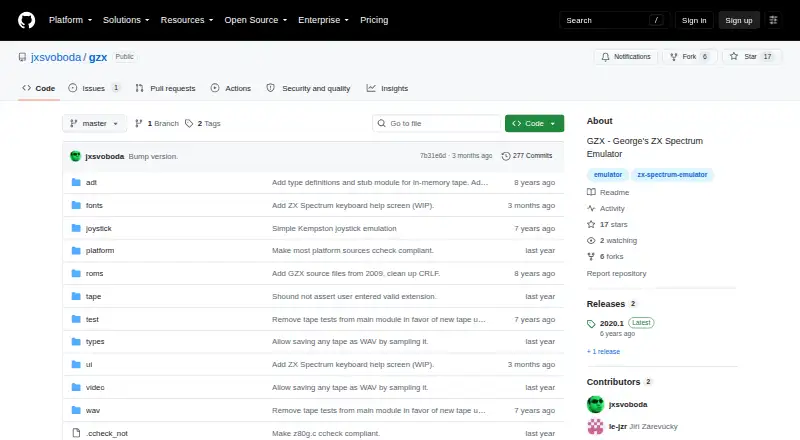Screen dimensions: 800x440
Task: Focus the header Search field
Action: pyautogui.click(x=614, y=20)
